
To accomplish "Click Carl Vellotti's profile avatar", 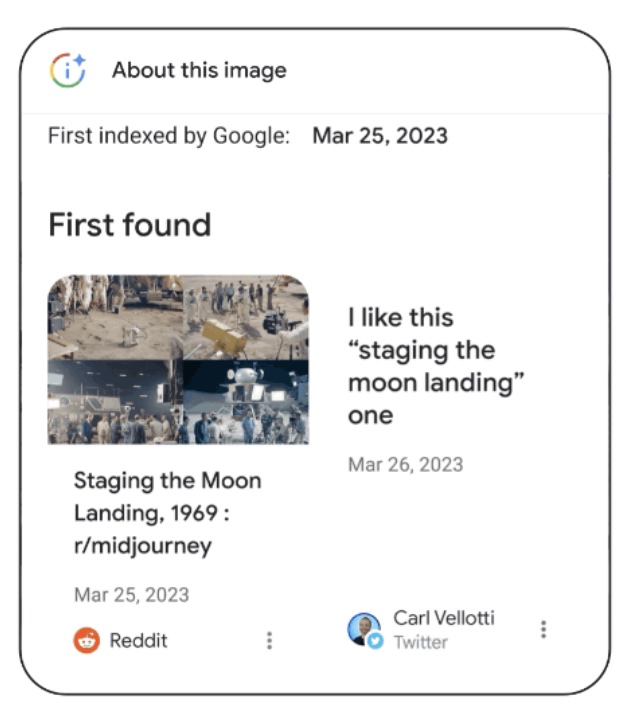I will 362,628.
